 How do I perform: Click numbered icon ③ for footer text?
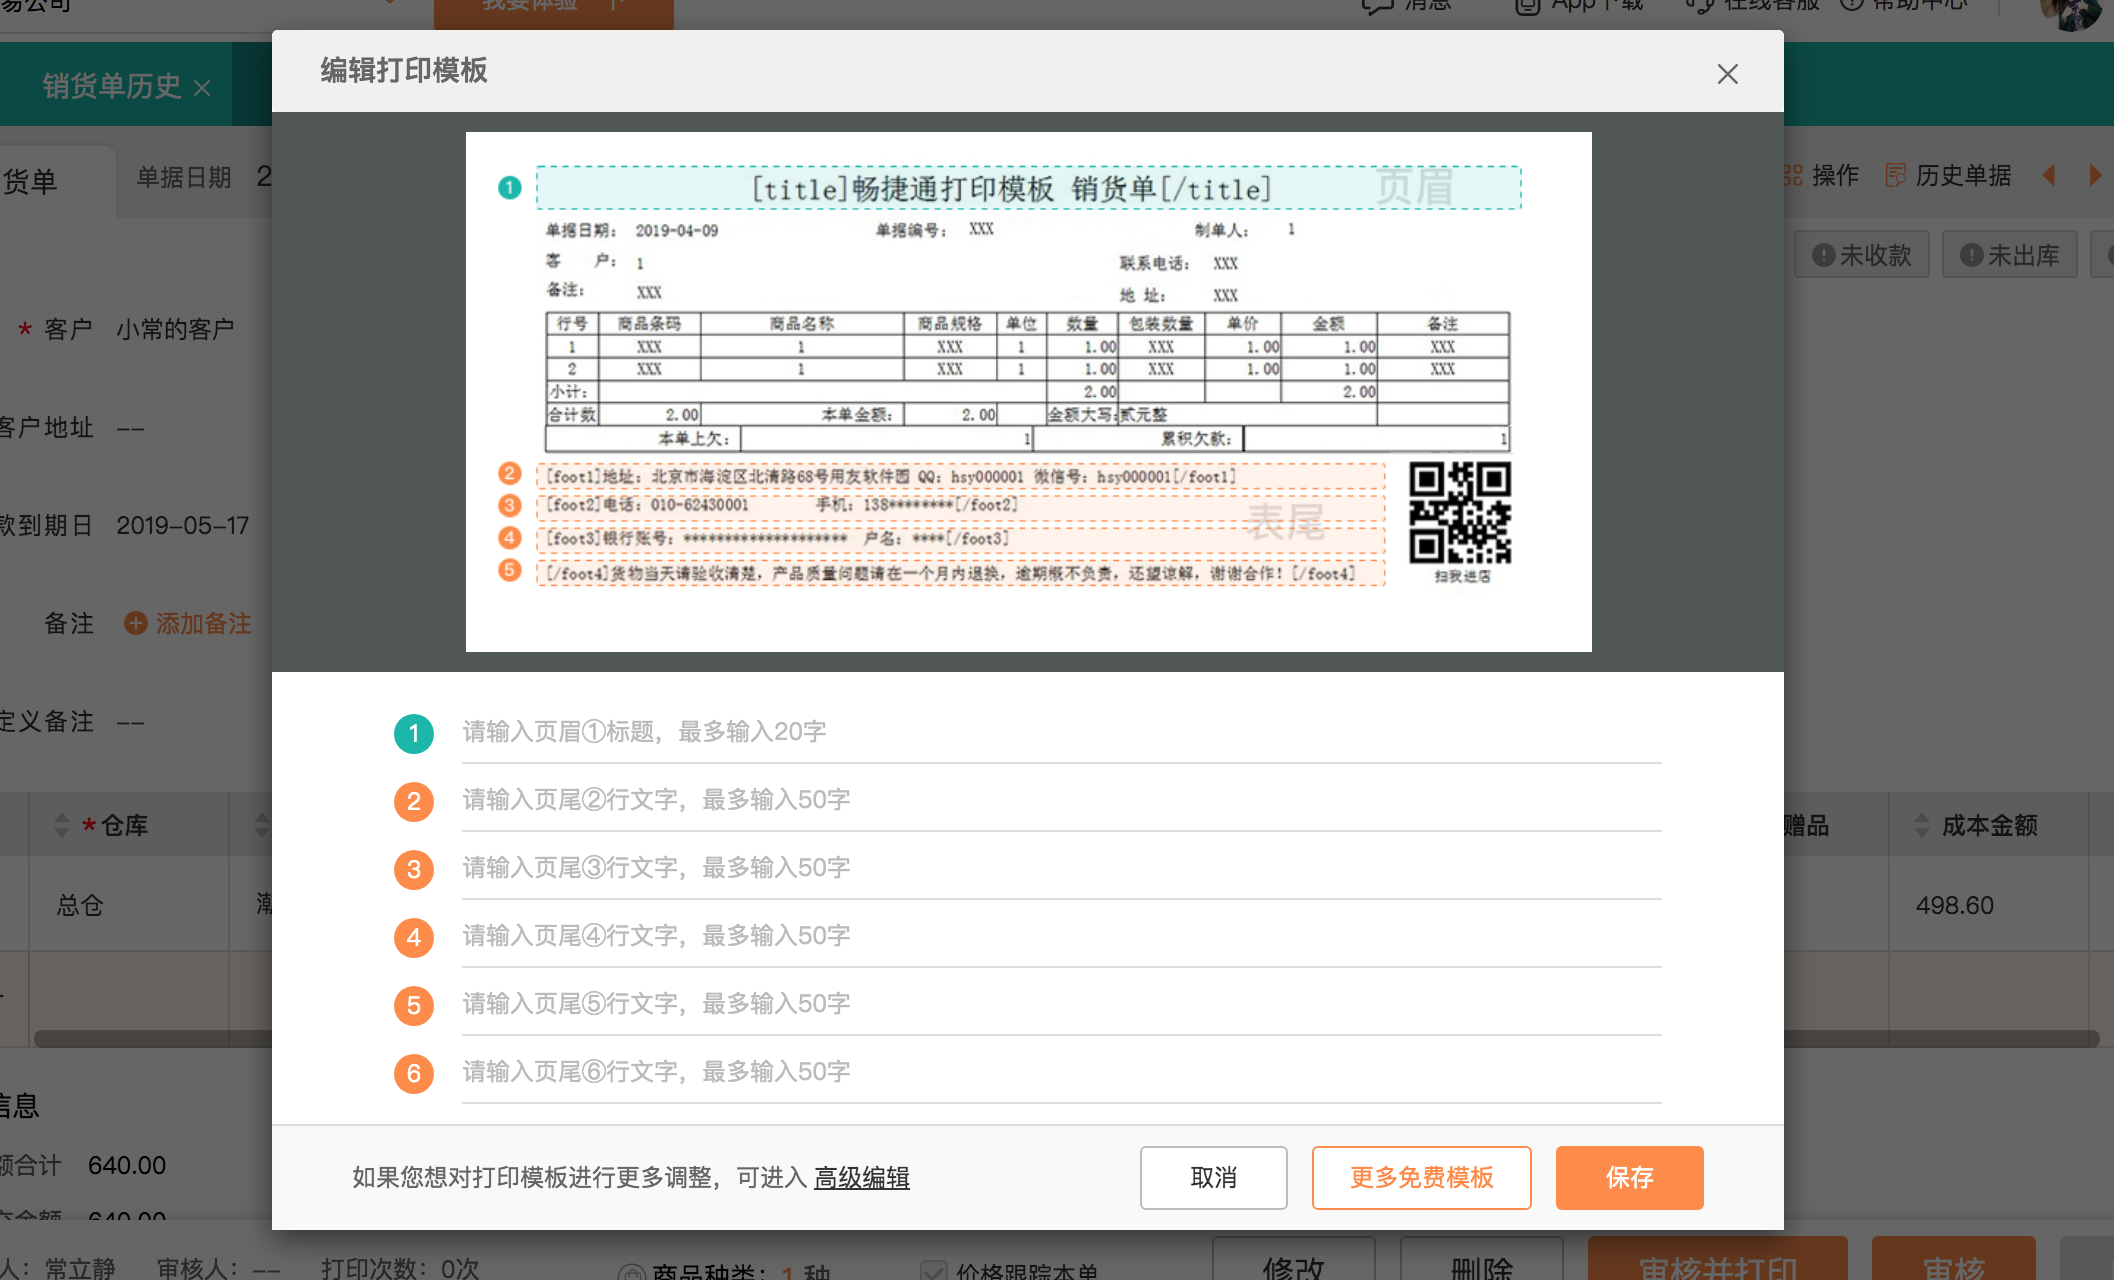[x=417, y=868]
